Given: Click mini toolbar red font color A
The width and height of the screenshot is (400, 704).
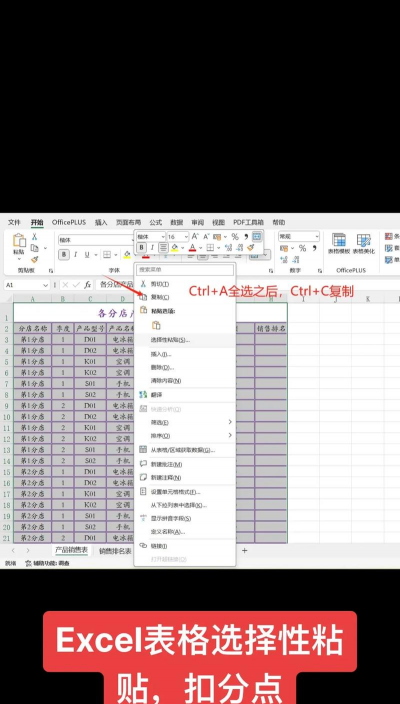Looking at the screenshot, I should pos(193,247).
